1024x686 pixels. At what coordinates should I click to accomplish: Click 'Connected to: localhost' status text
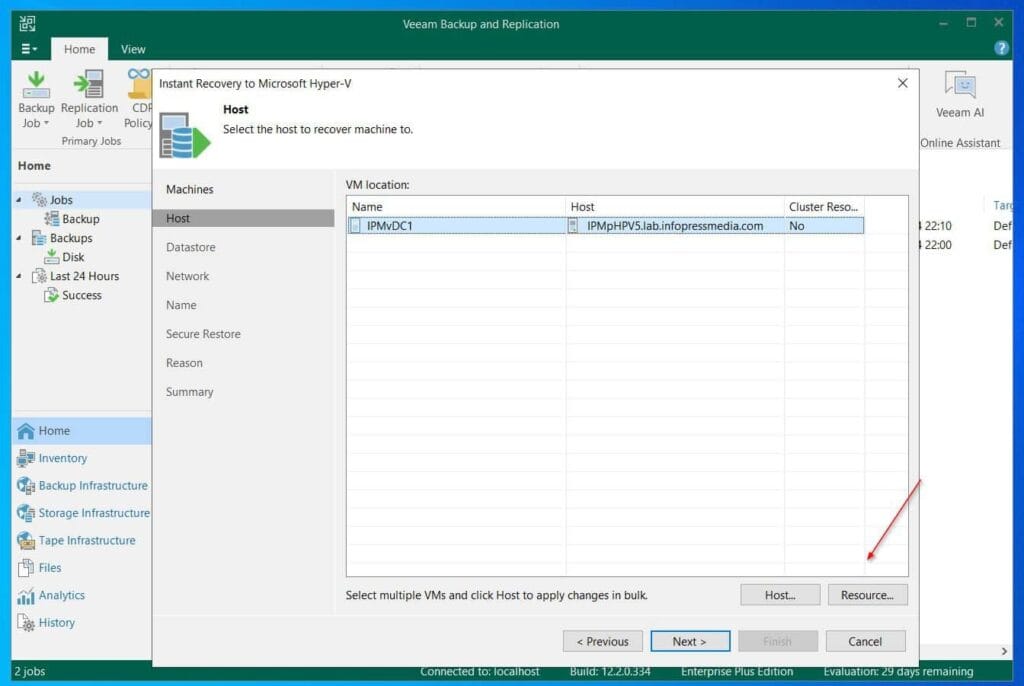tap(479, 671)
